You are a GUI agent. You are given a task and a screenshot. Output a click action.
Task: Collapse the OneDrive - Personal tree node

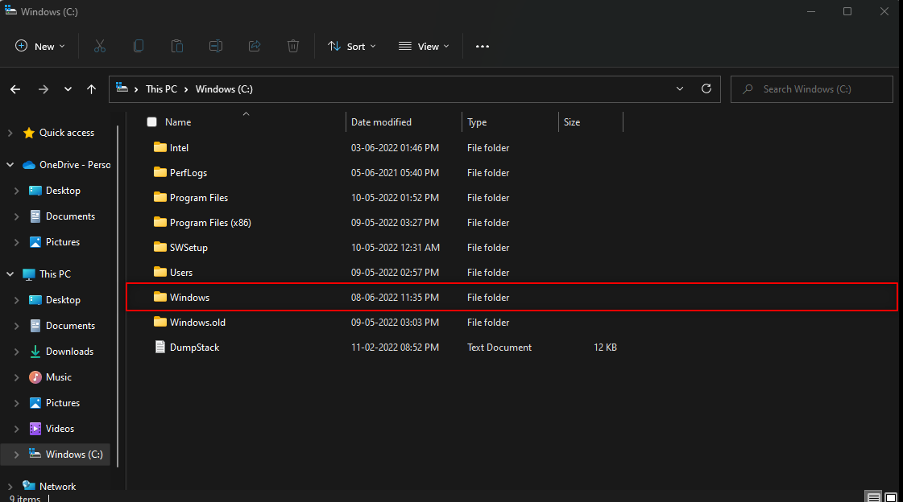click(x=10, y=165)
